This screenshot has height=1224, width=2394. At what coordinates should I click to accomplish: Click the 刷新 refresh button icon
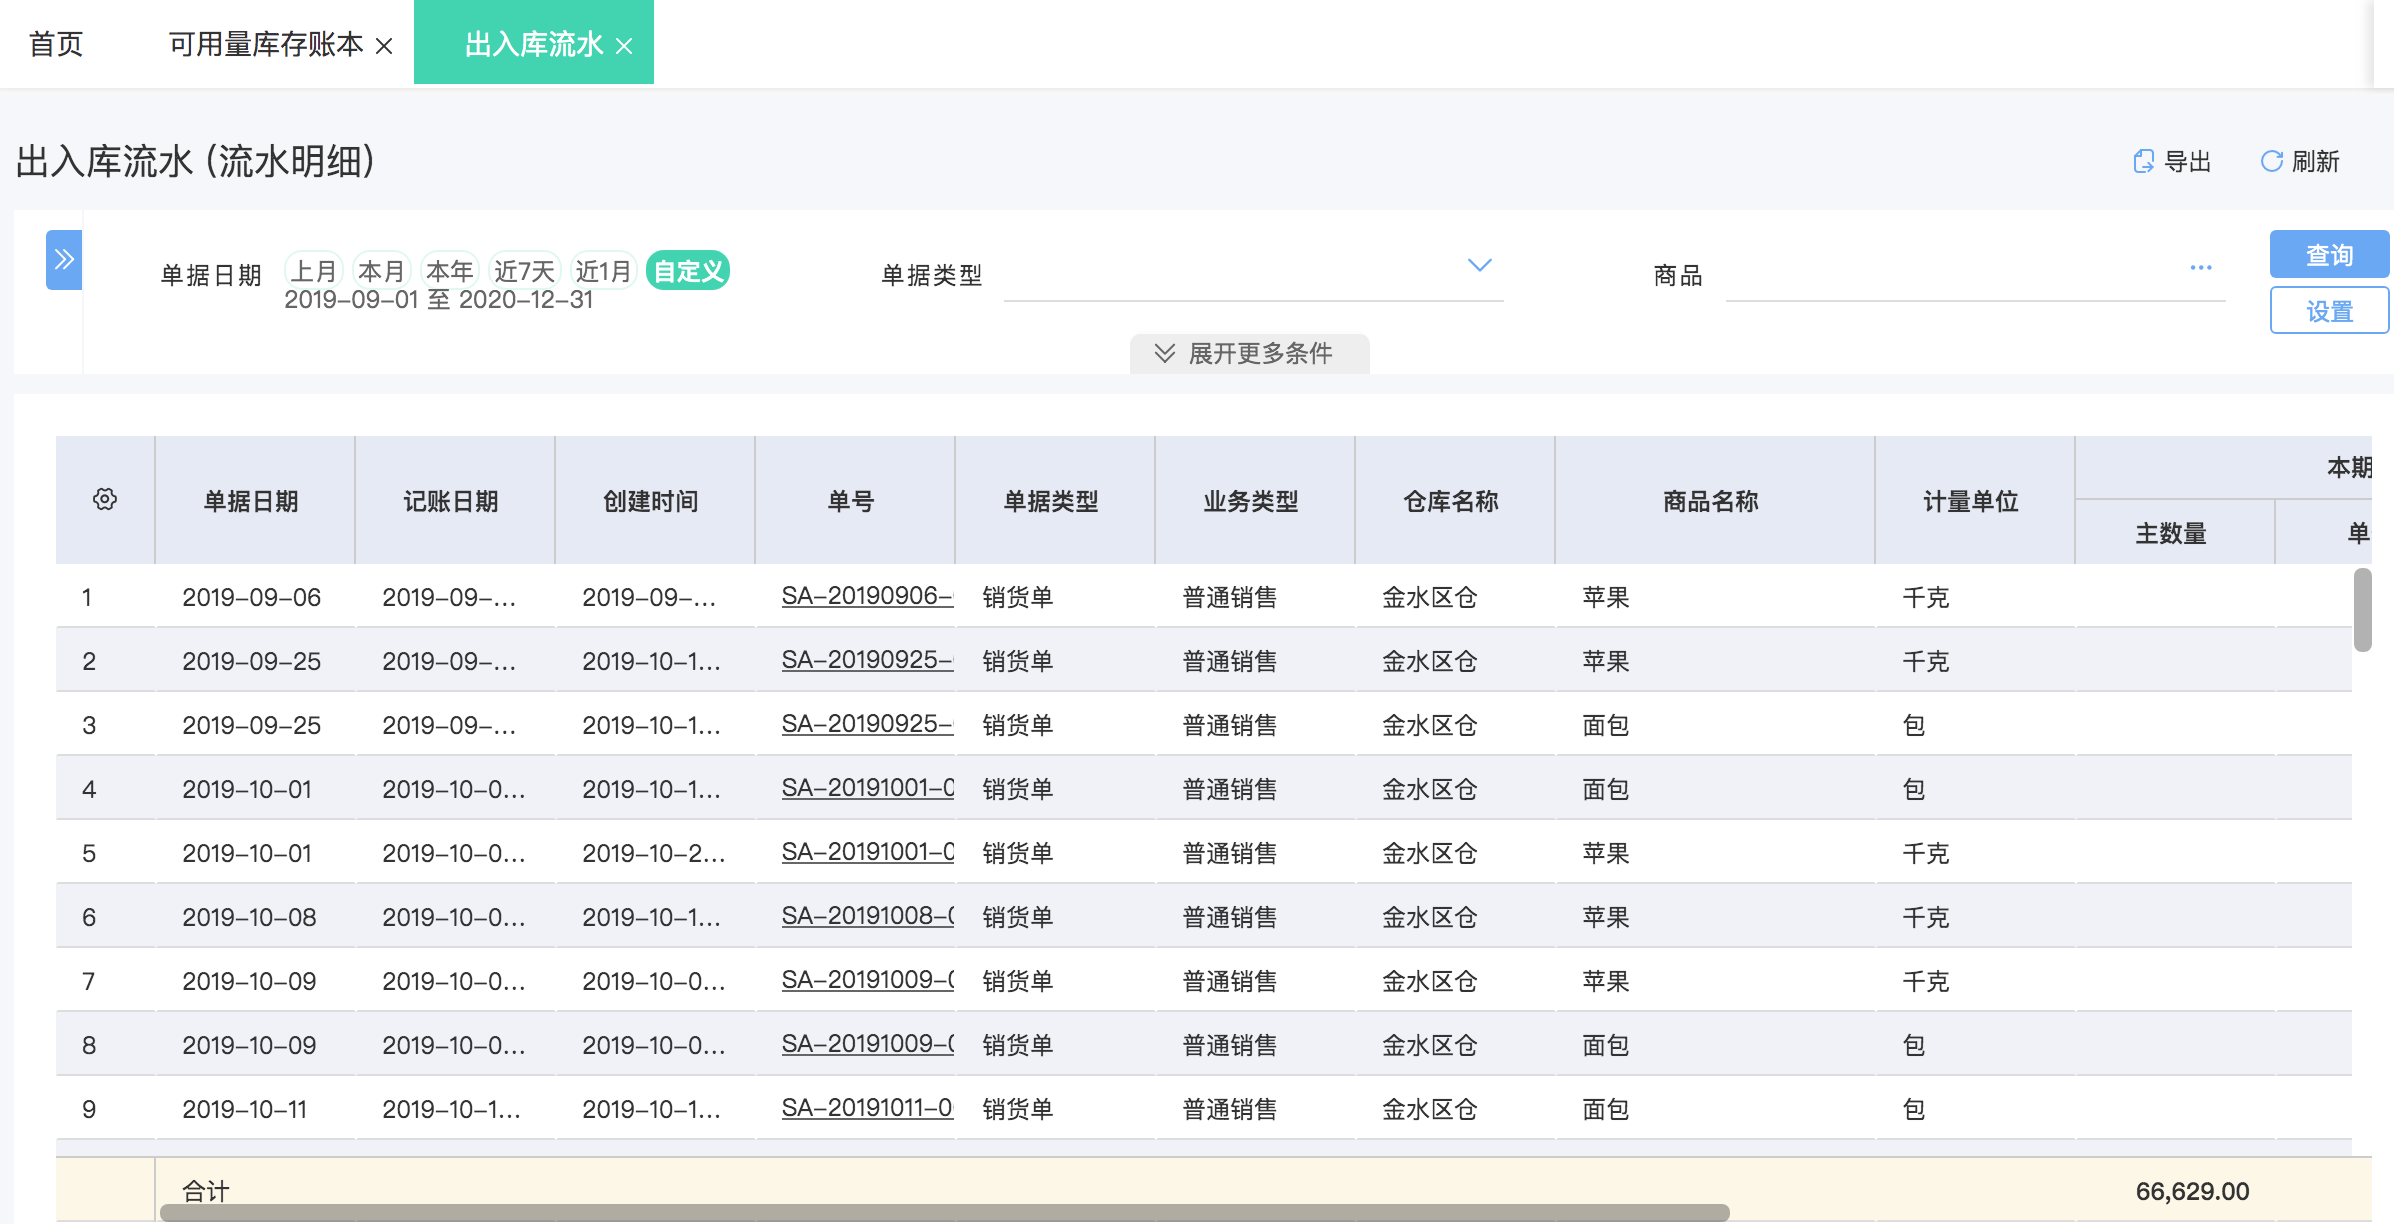click(x=2271, y=159)
